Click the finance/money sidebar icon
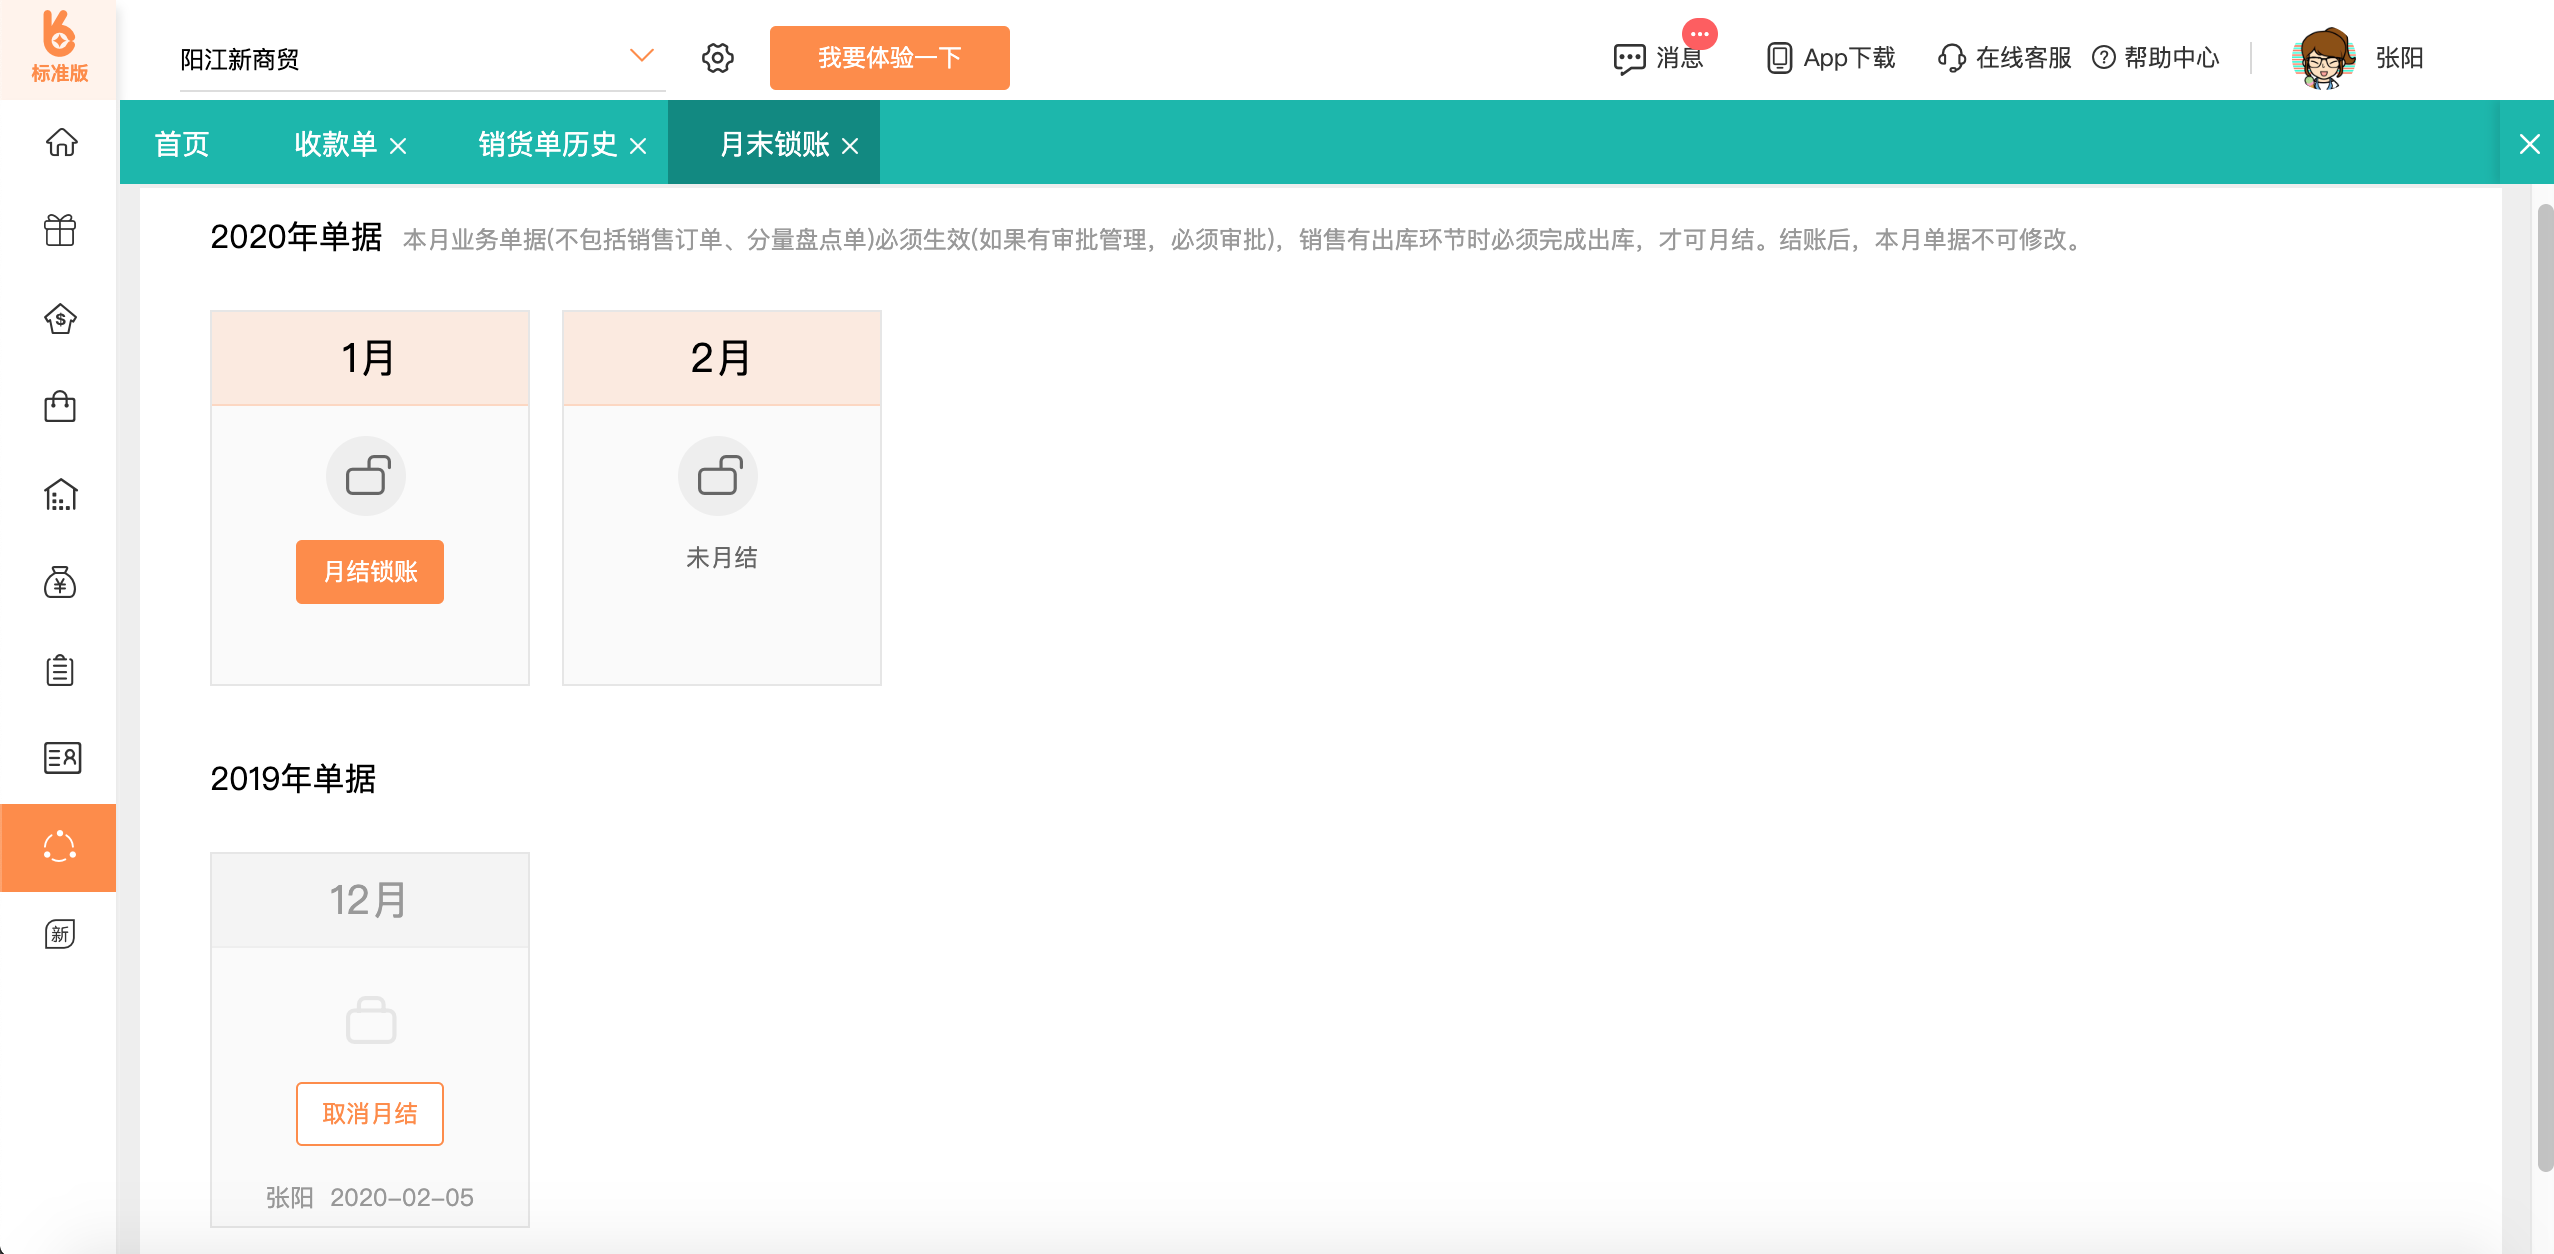 (x=60, y=581)
